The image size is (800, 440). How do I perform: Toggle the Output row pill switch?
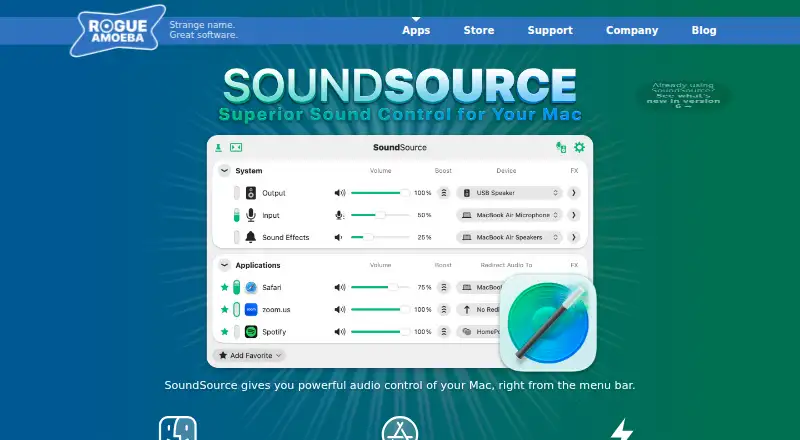point(237,193)
